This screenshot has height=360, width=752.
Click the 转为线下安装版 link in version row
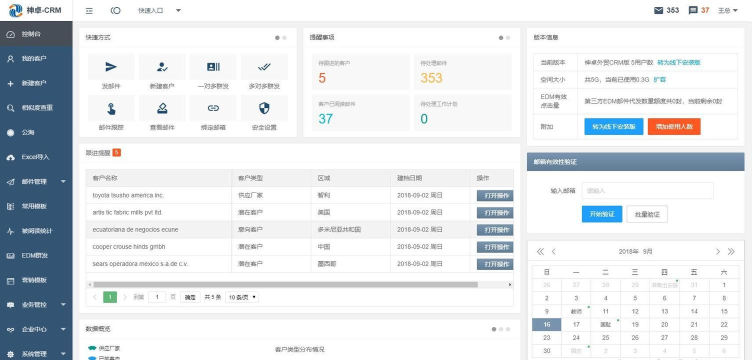pos(679,62)
